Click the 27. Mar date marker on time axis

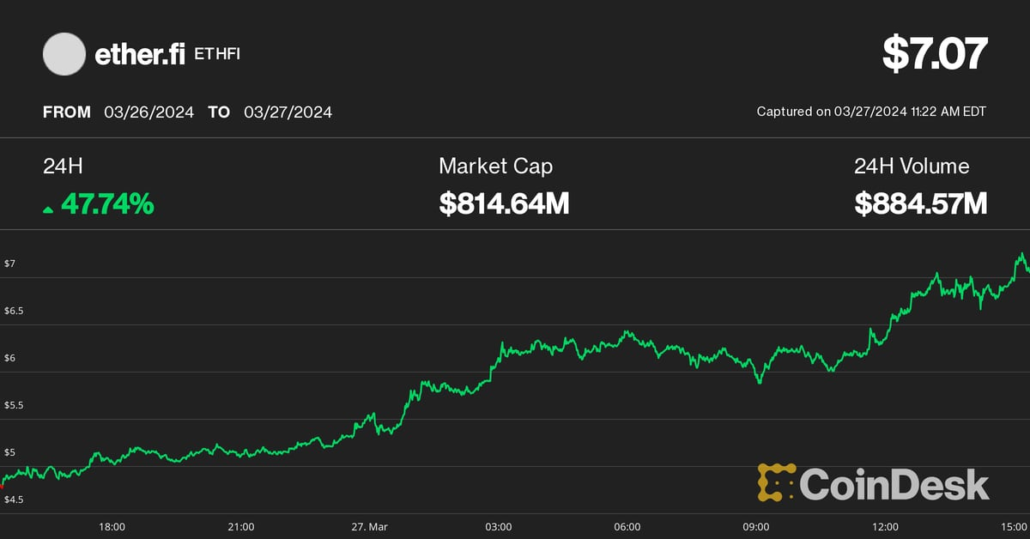pos(370,527)
